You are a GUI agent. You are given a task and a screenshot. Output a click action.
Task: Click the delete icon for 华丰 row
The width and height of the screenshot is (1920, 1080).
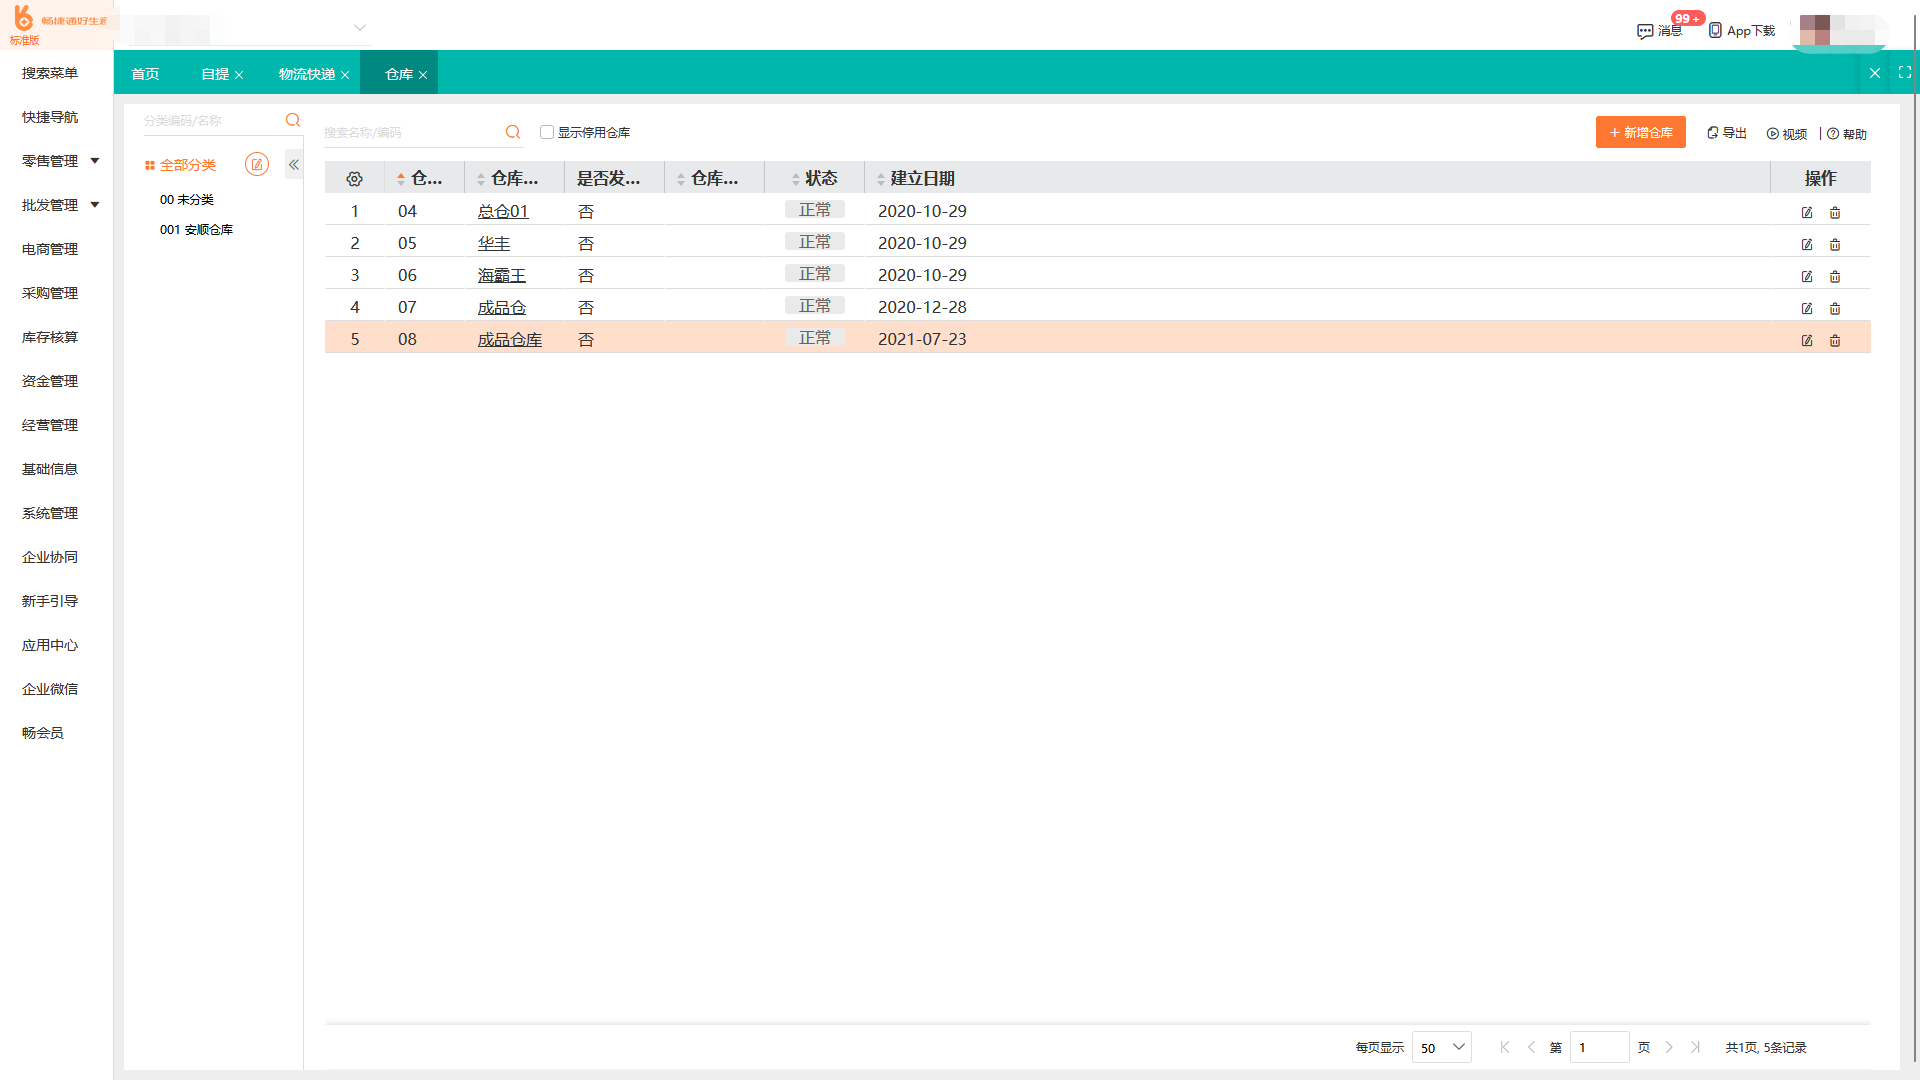pyautogui.click(x=1834, y=243)
